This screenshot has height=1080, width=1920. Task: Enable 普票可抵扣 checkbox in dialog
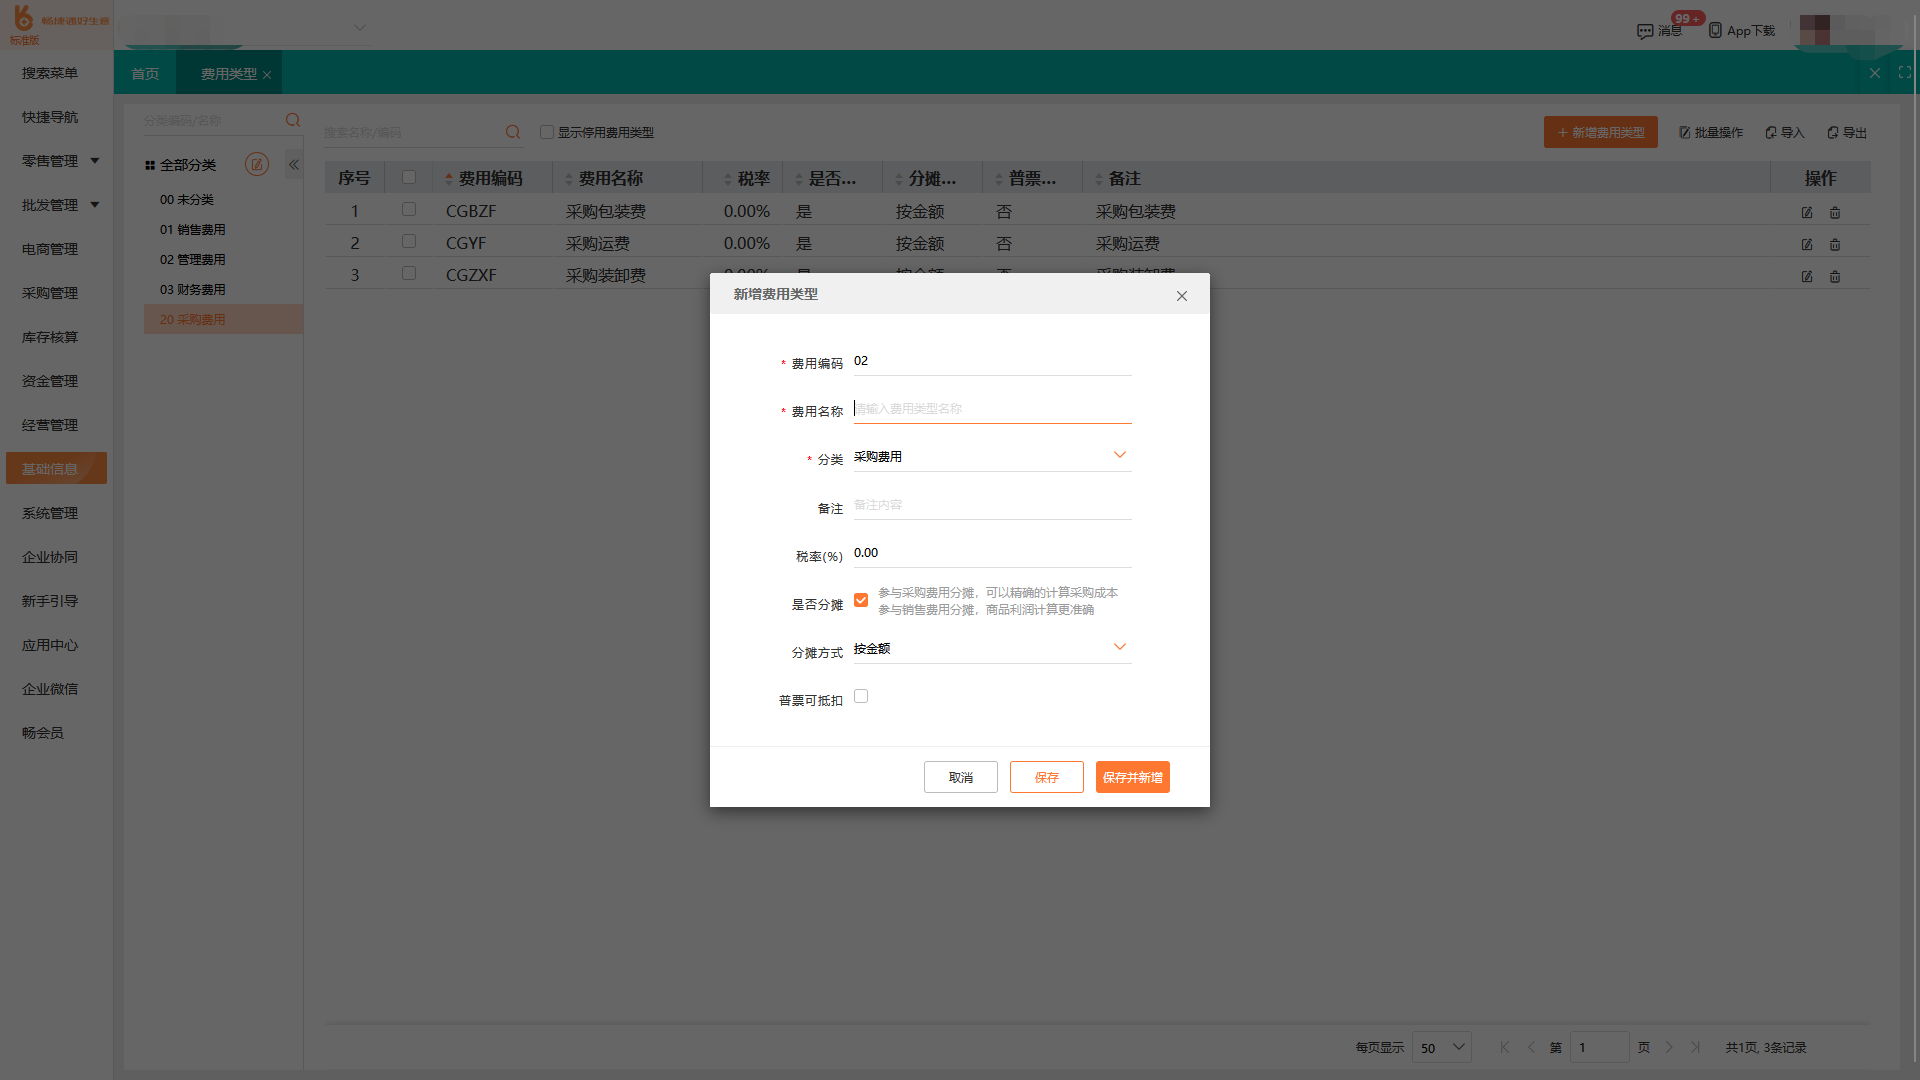[x=860, y=696]
